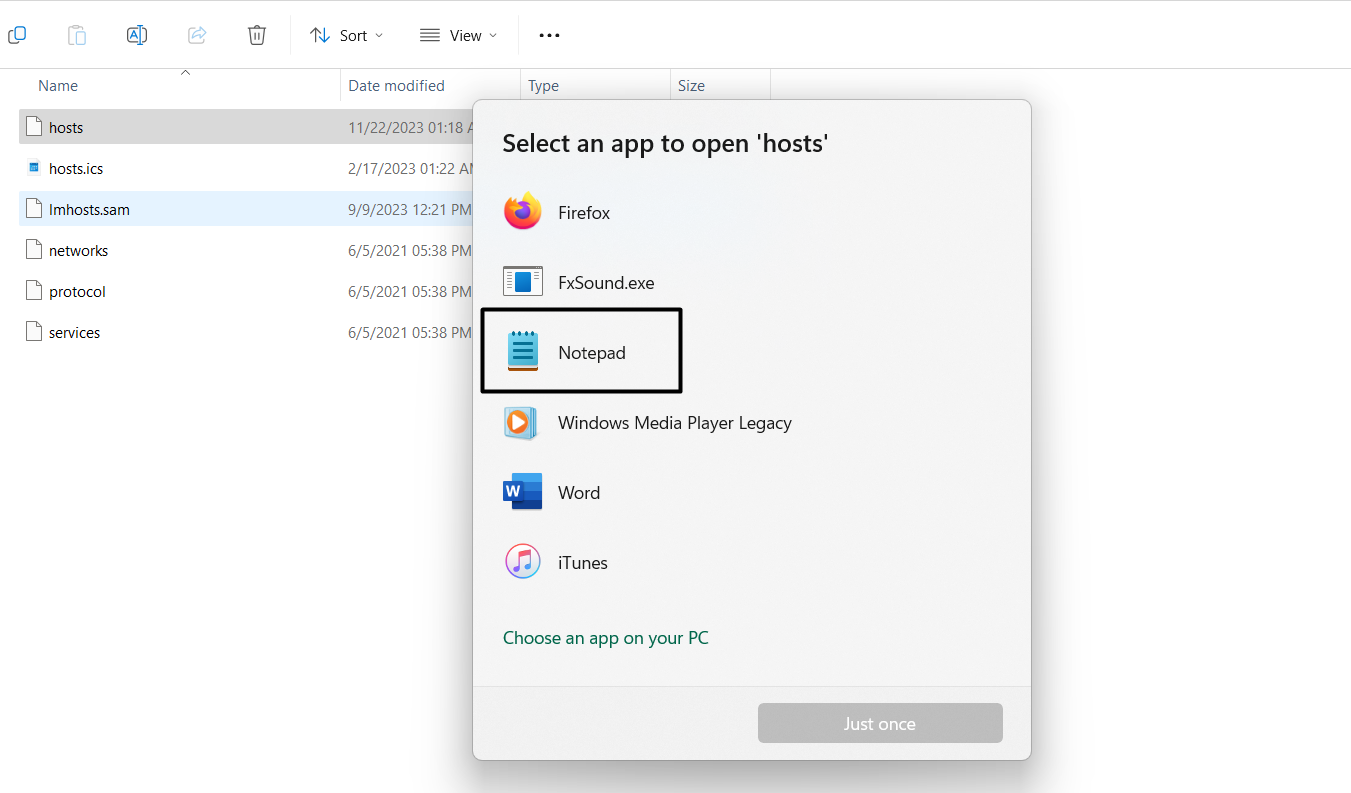Image resolution: width=1351 pixels, height=793 pixels.
Task: Select FxSound.exe from app list
Action: 605,283
